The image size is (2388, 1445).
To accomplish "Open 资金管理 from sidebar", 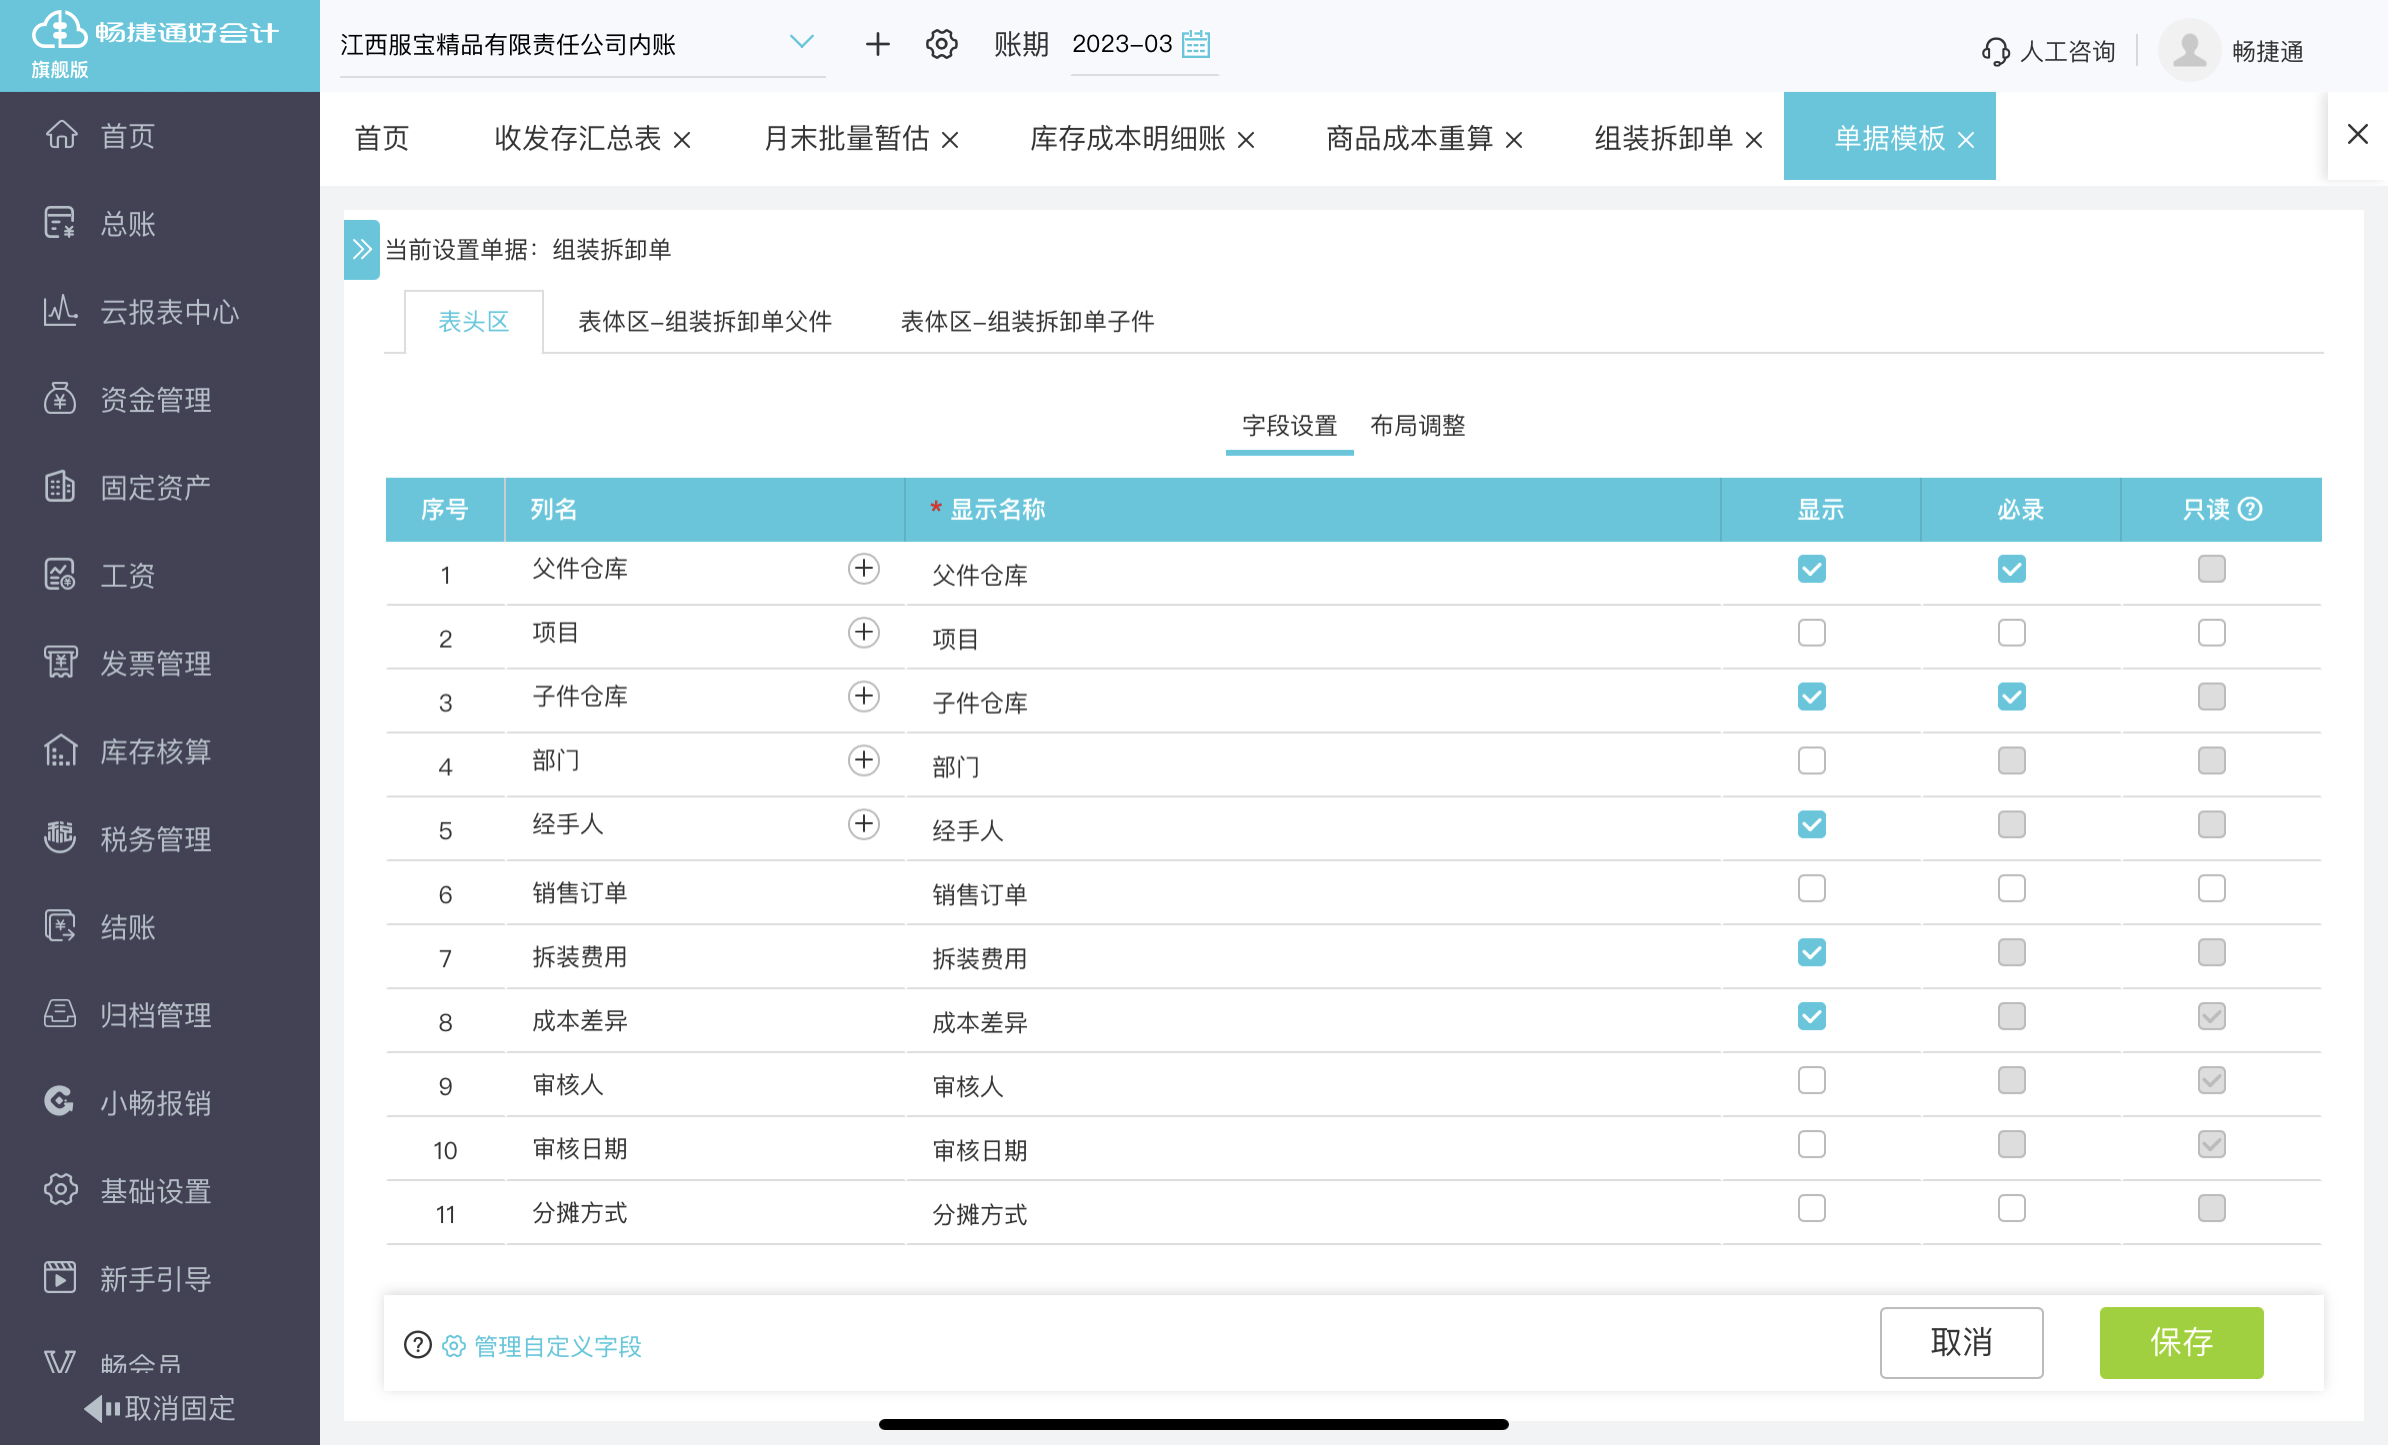I will 159,399.
